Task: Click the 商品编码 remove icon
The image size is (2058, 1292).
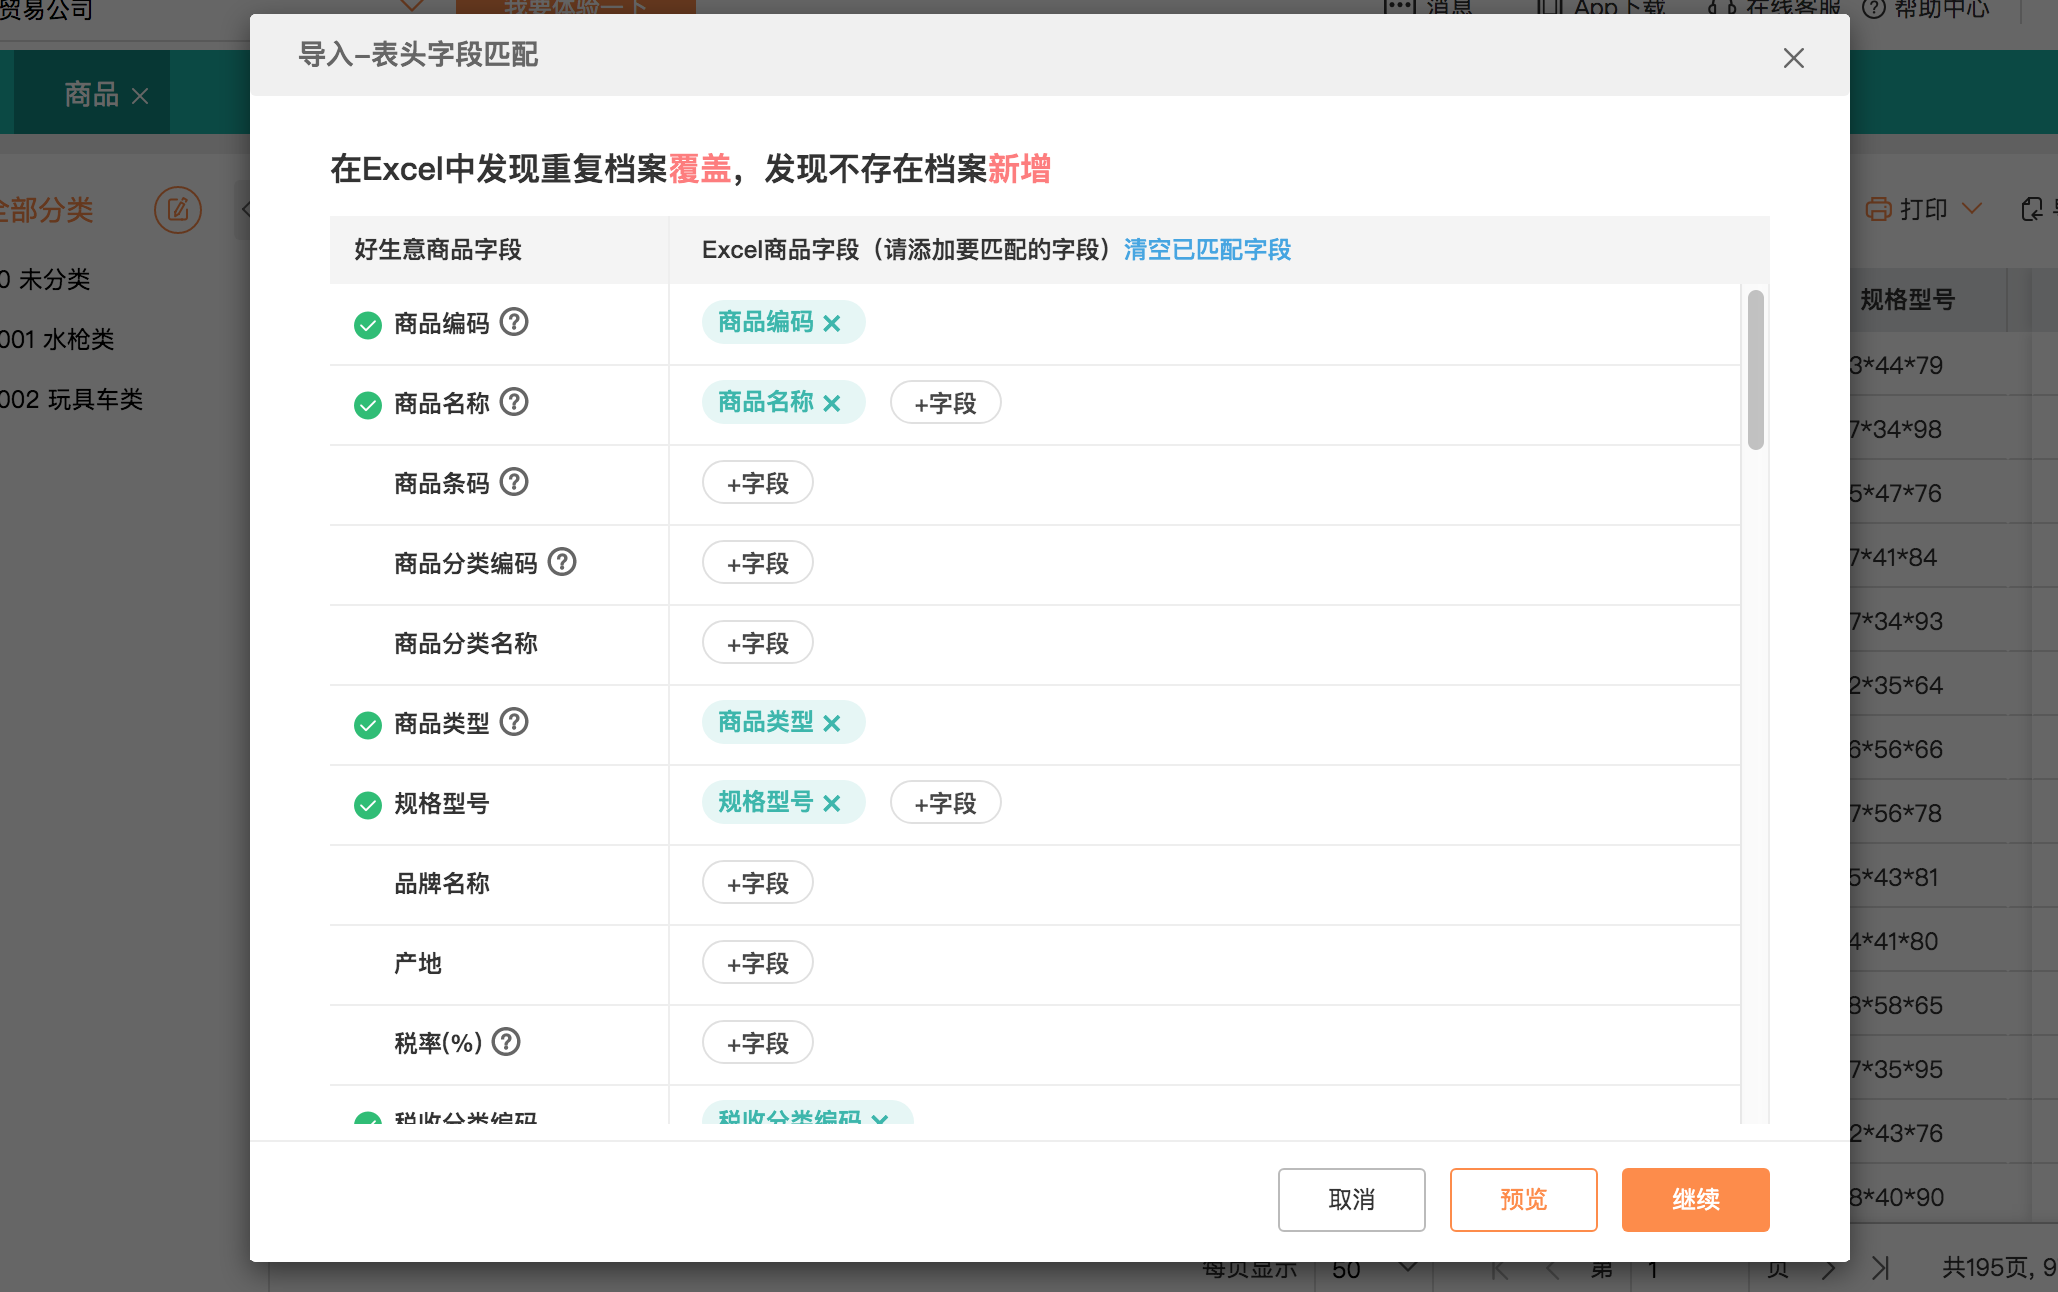Action: pos(832,323)
